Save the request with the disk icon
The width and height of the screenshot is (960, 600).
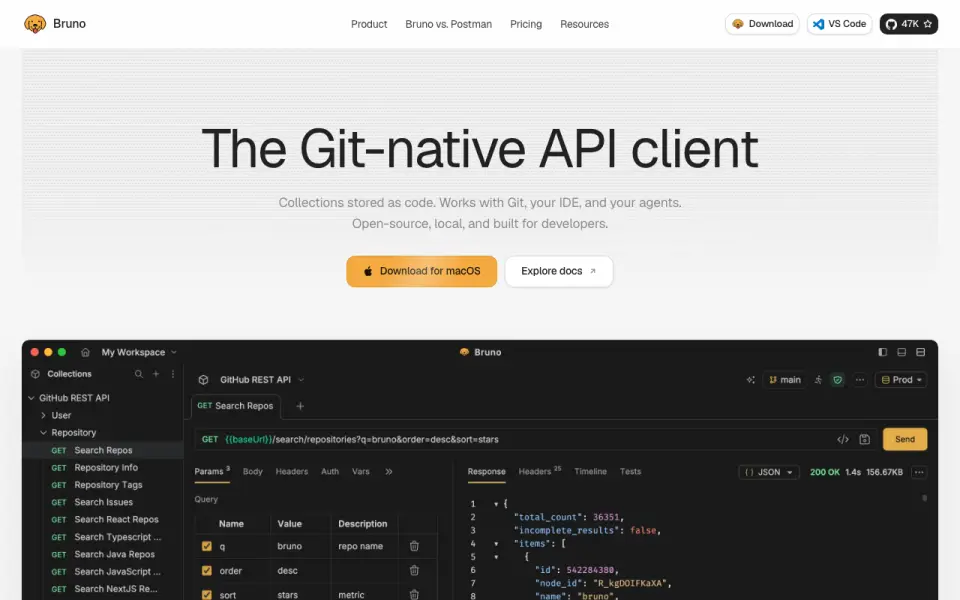pos(864,439)
